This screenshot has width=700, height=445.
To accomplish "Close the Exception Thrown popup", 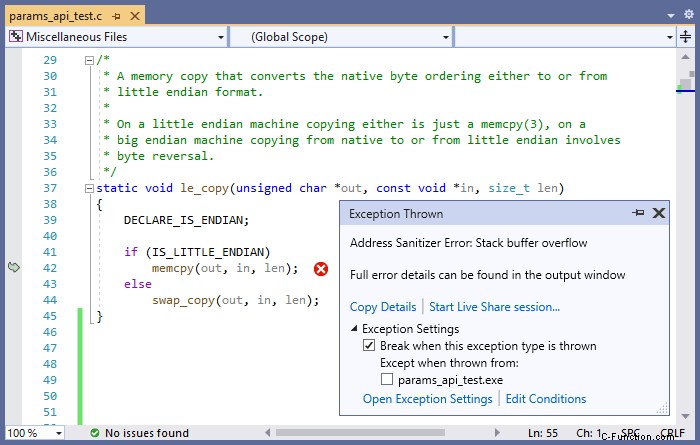I will click(x=659, y=213).
